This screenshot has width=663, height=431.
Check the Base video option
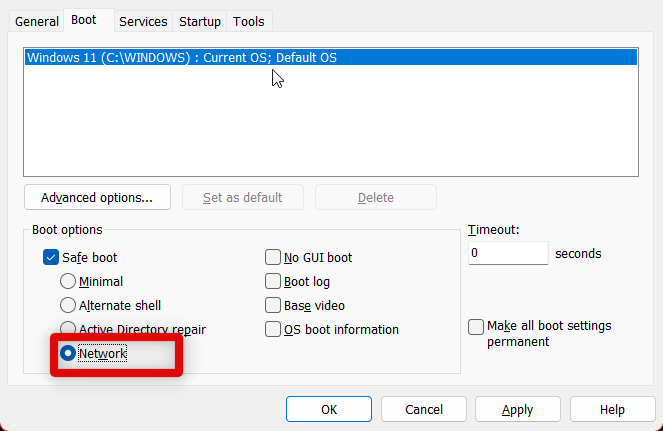coord(273,305)
